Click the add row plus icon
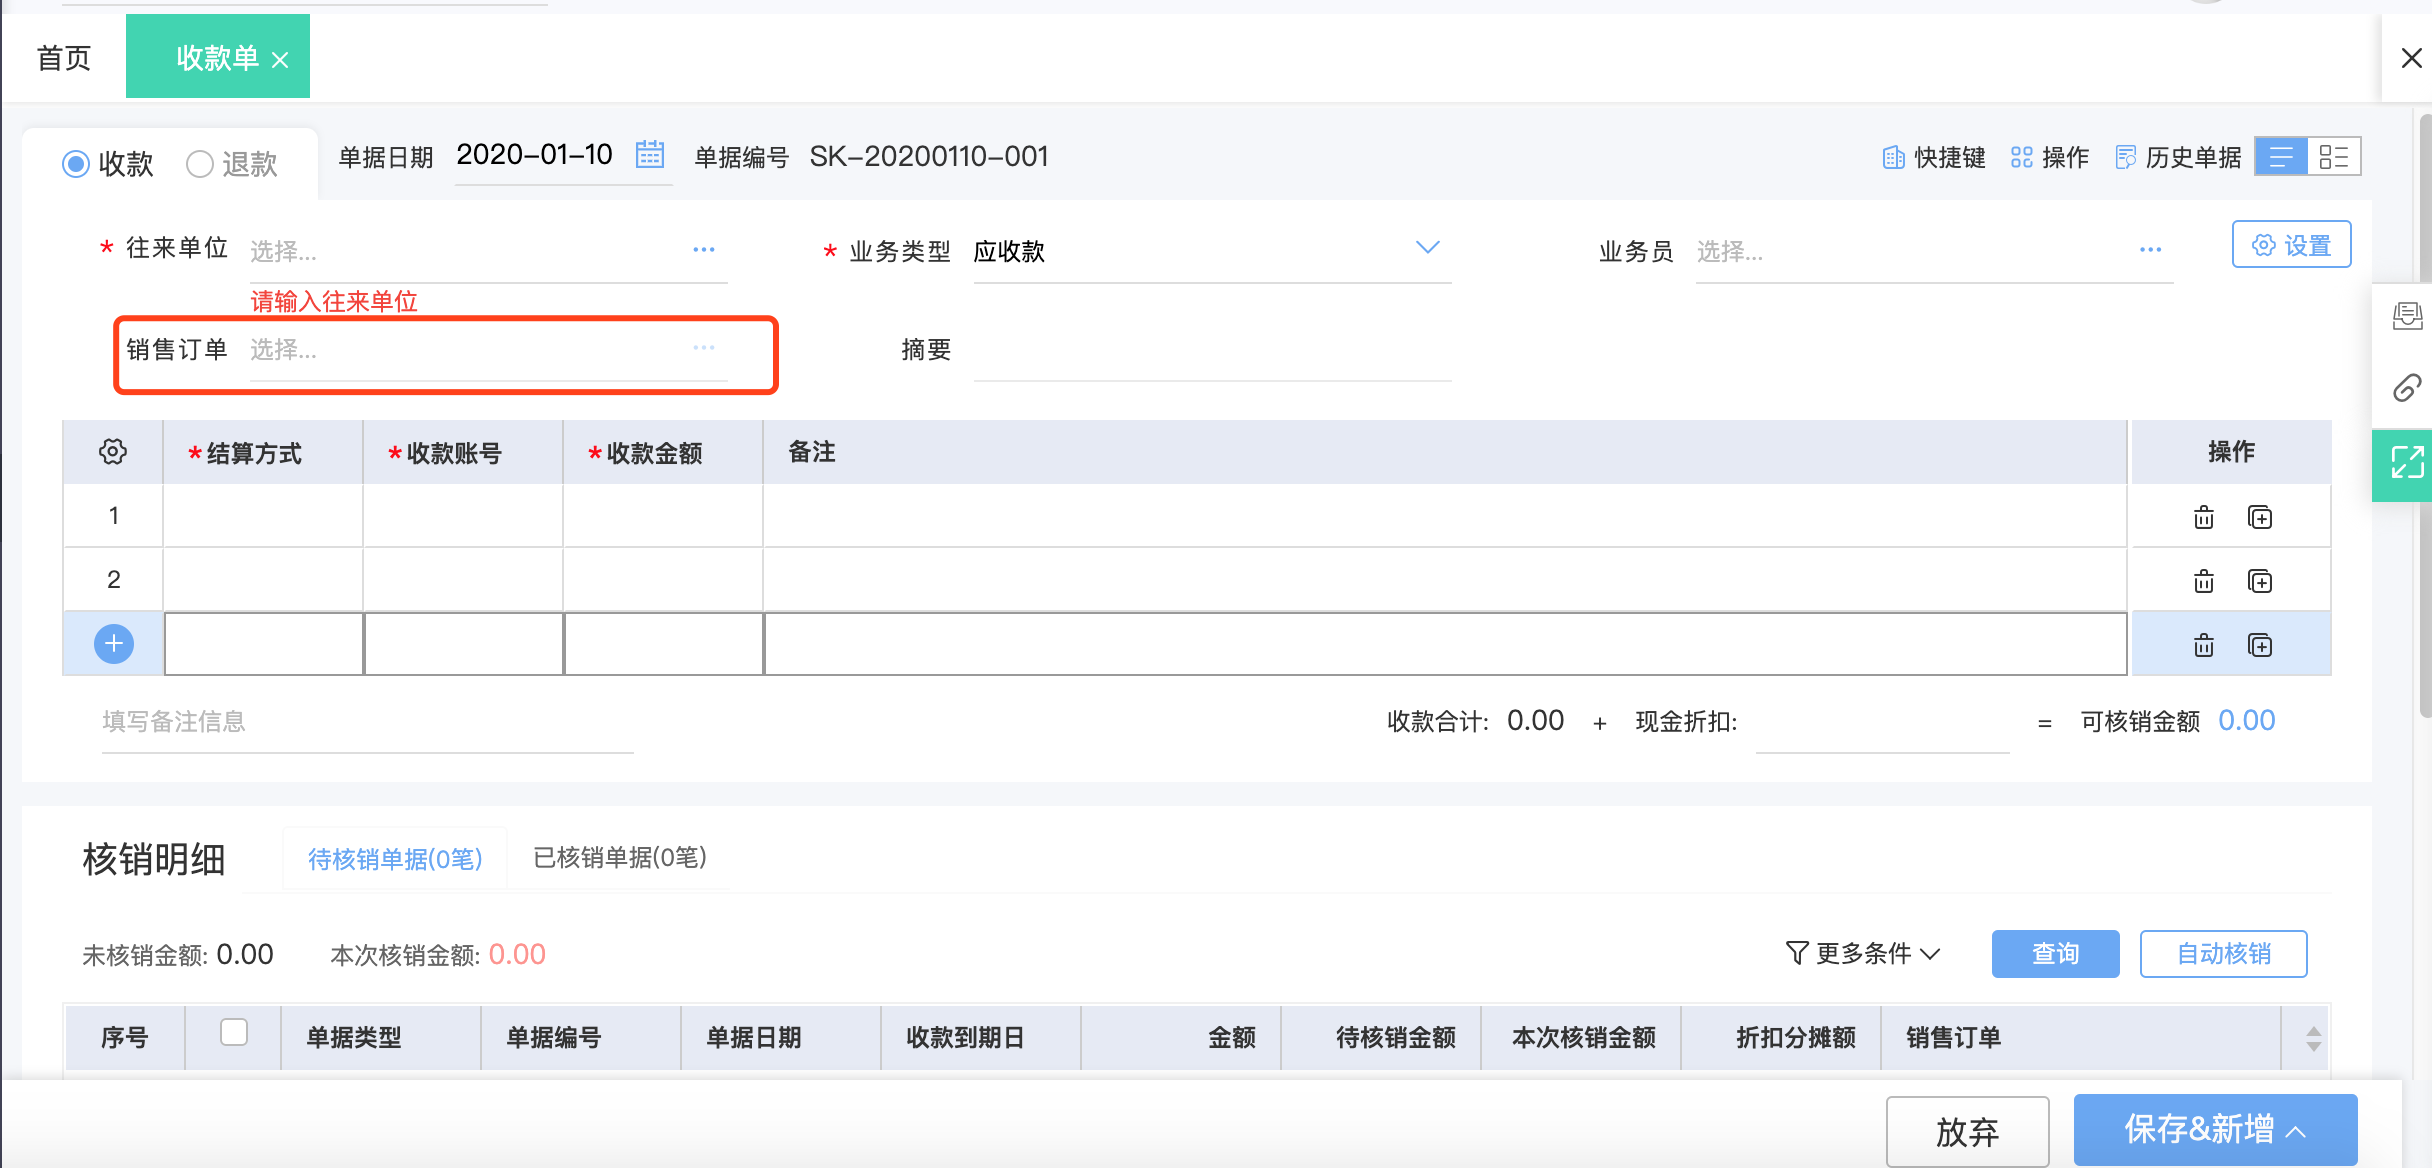Screen dimensions: 2432x1168 click(x=113, y=642)
